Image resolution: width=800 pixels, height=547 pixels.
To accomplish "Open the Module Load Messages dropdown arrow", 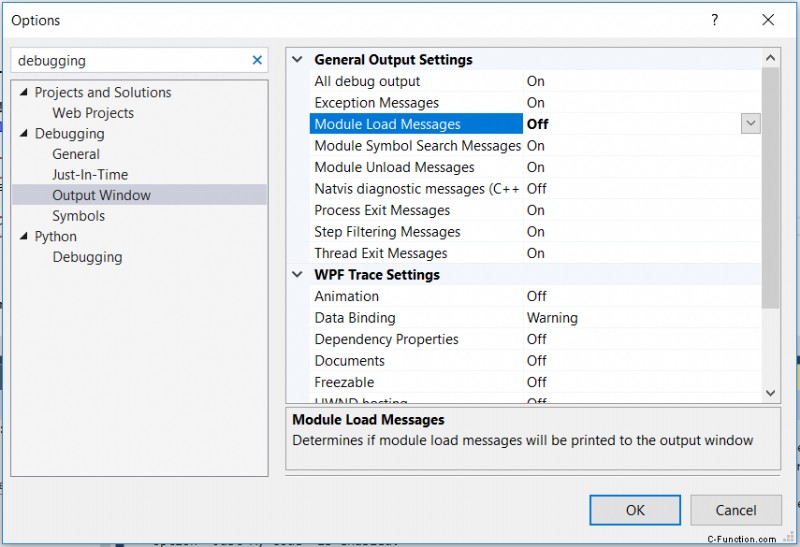I will (750, 124).
